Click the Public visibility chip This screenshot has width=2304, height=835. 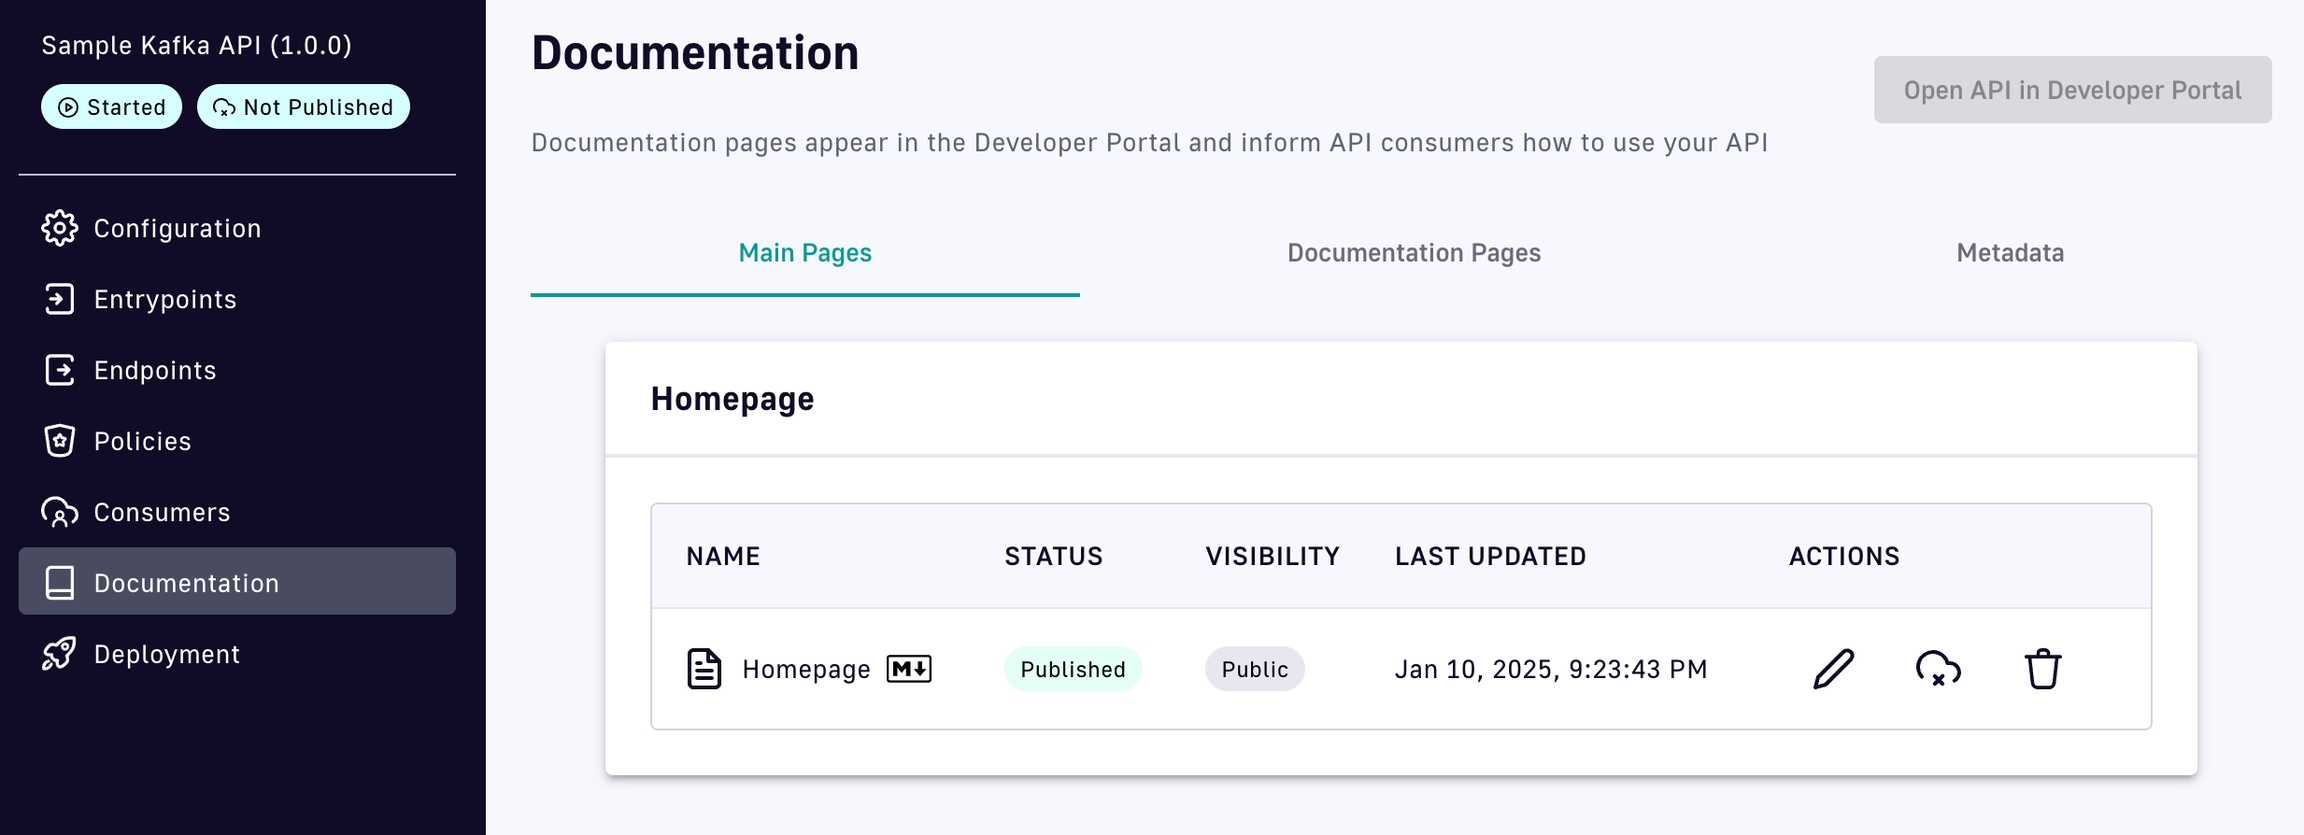pyautogui.click(x=1254, y=669)
